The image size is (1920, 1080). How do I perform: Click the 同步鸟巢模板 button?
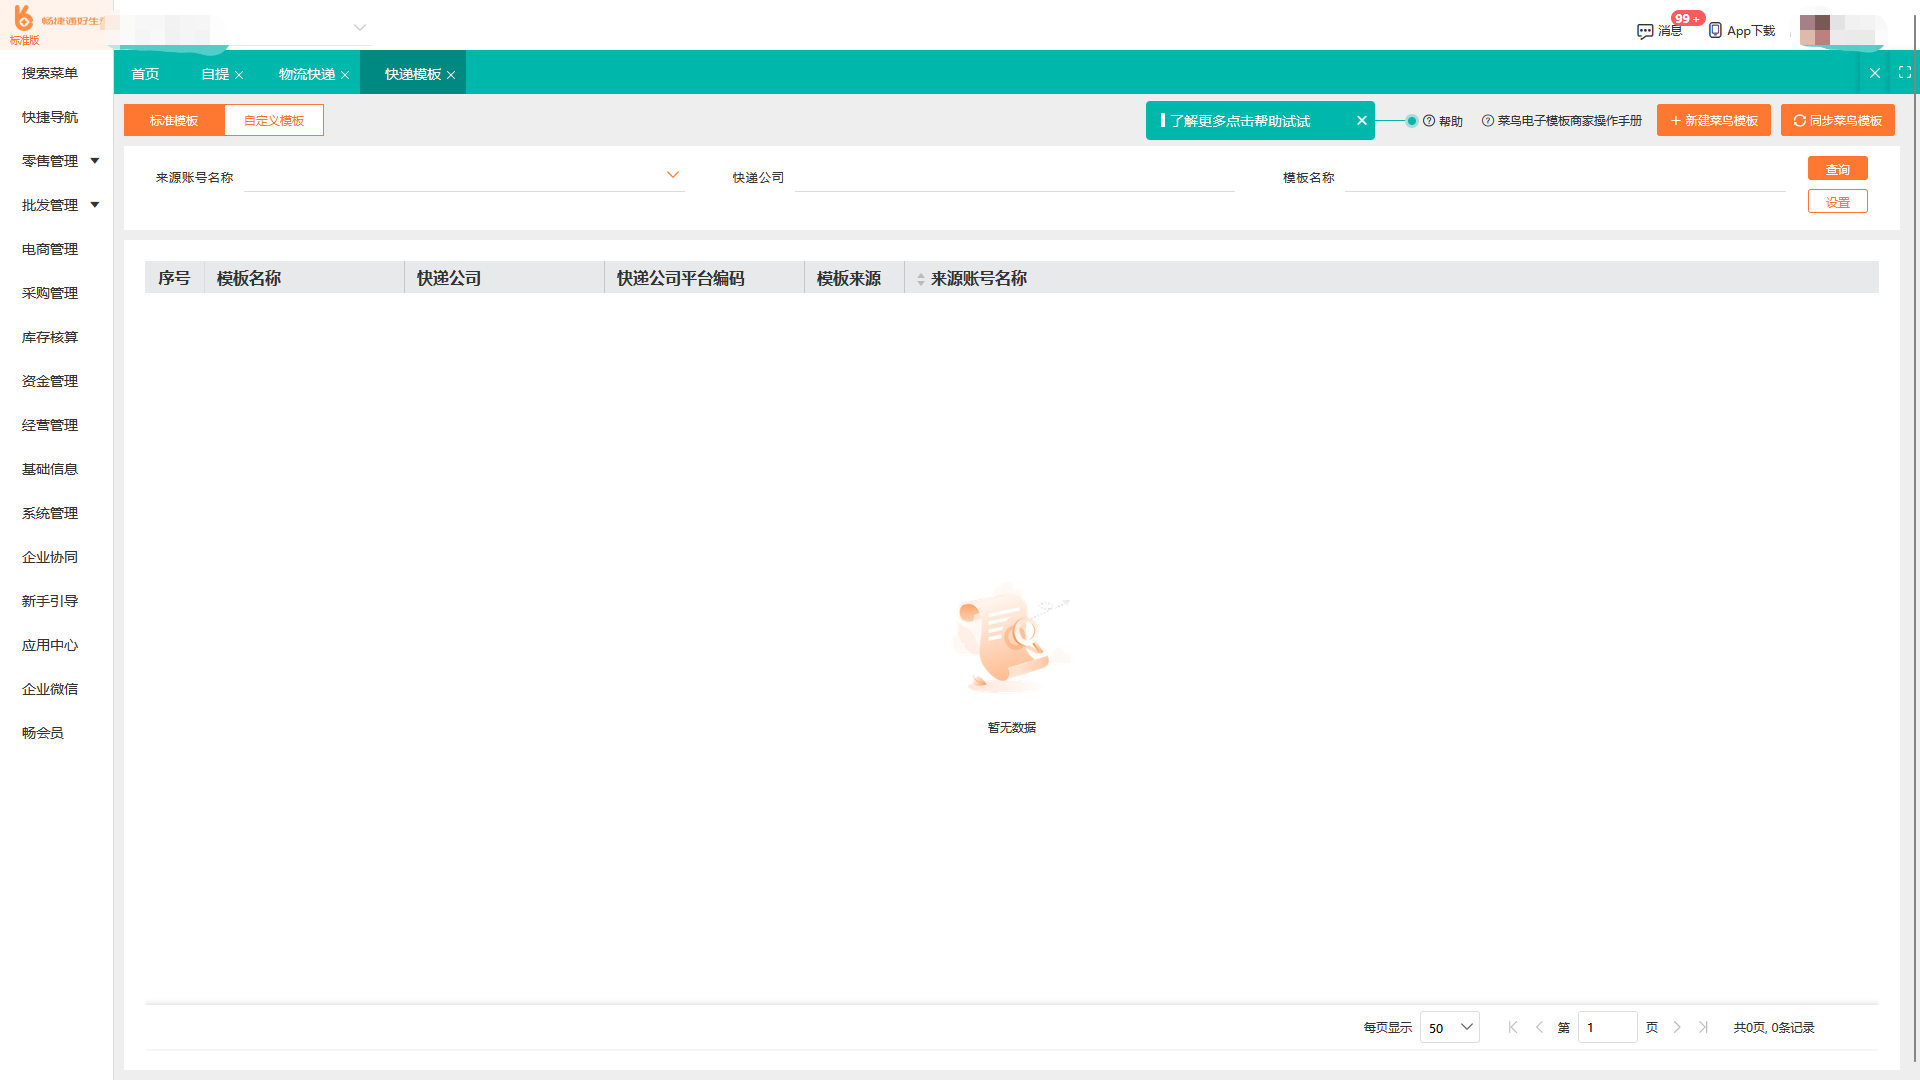tap(1837, 121)
